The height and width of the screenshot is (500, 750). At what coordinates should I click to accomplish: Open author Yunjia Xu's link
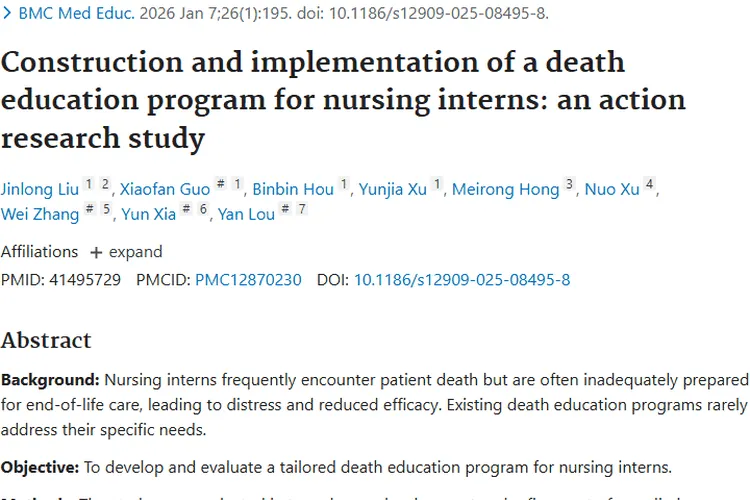pos(393,189)
